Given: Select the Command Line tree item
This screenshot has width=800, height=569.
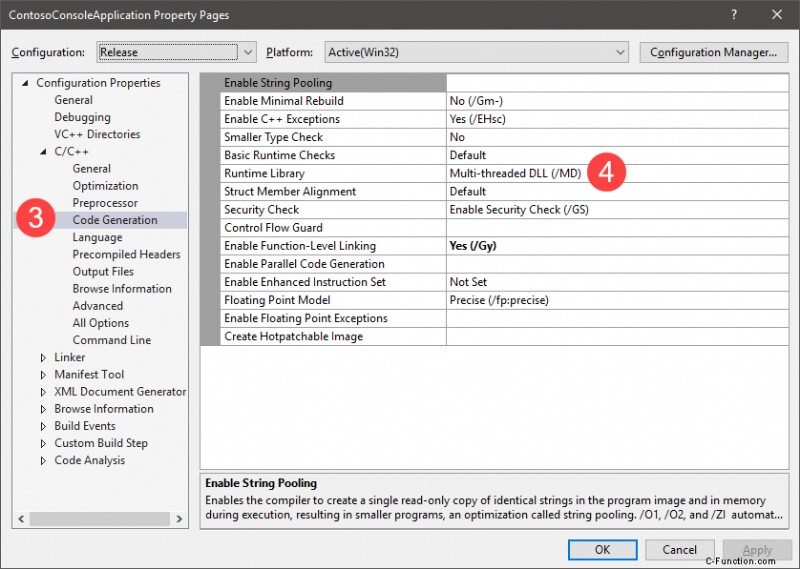Looking at the screenshot, I should click(x=112, y=341).
